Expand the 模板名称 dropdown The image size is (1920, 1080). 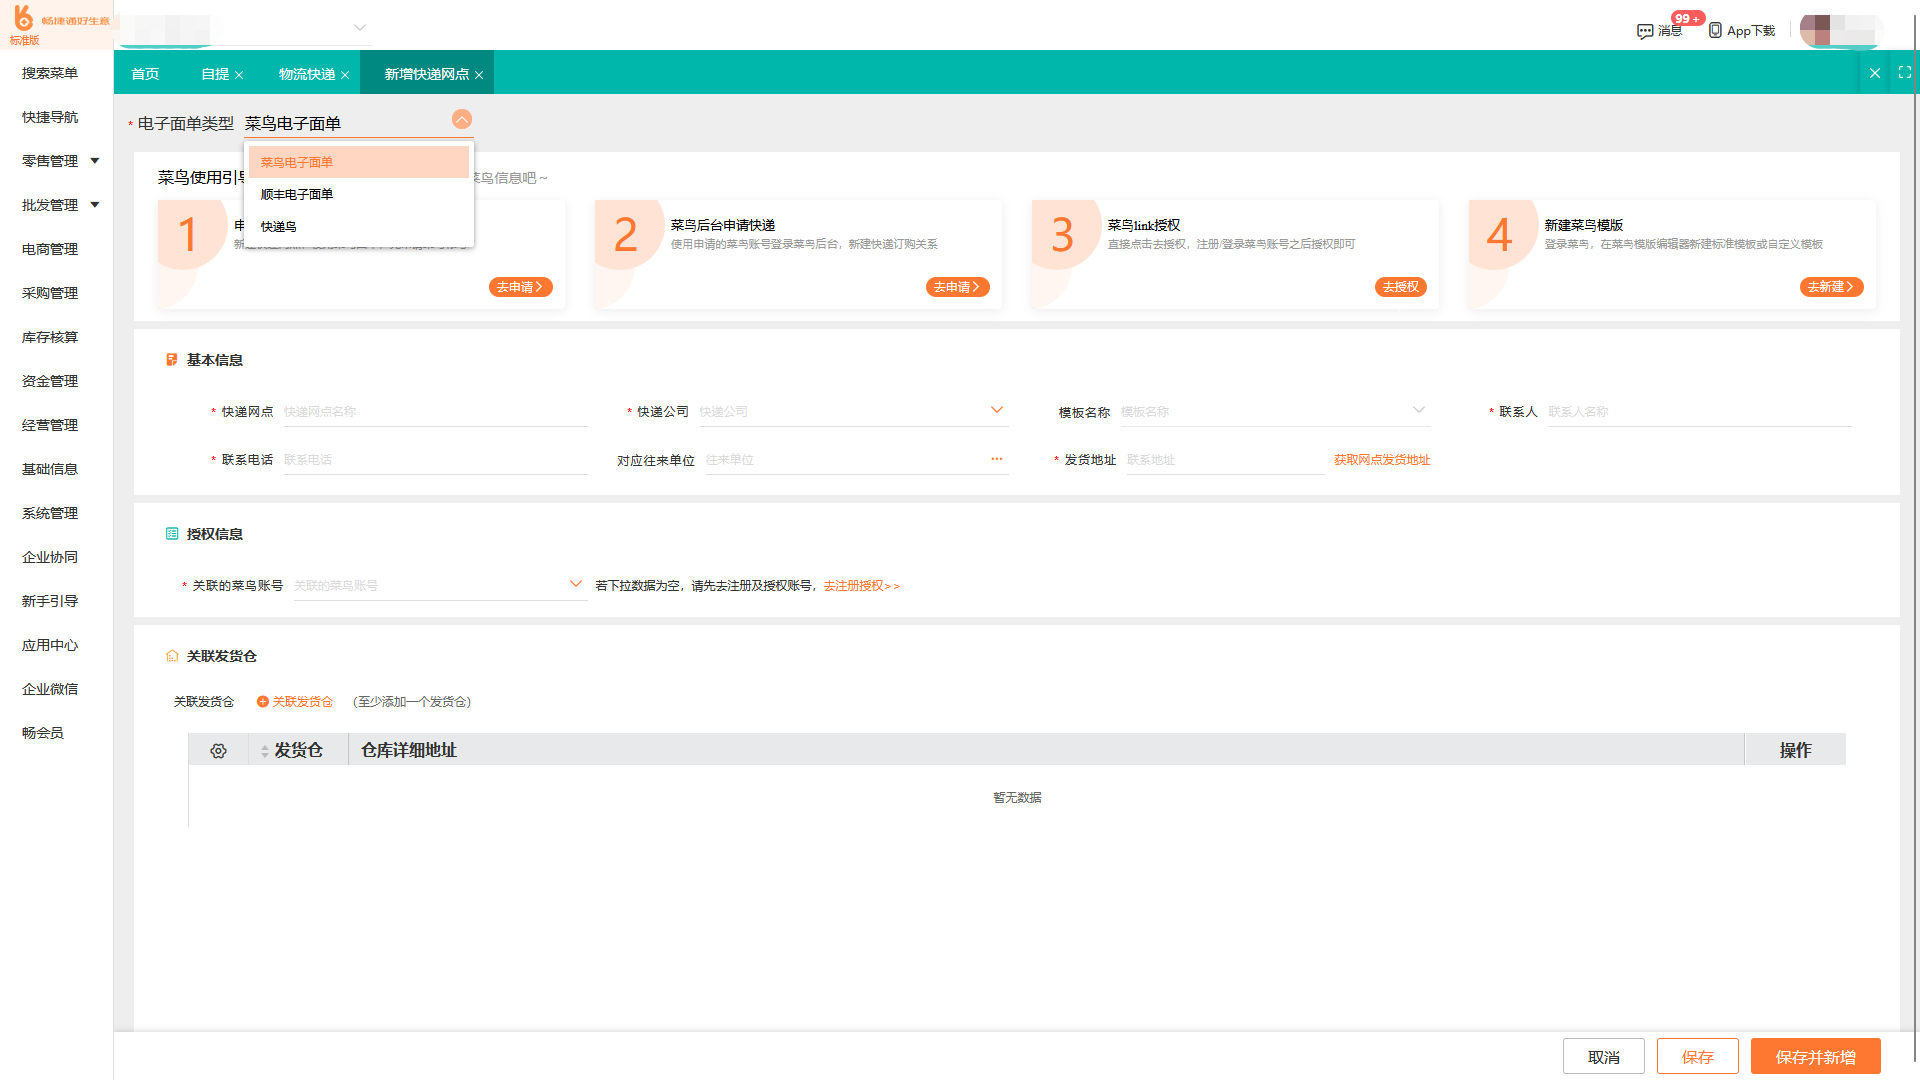click(1419, 410)
